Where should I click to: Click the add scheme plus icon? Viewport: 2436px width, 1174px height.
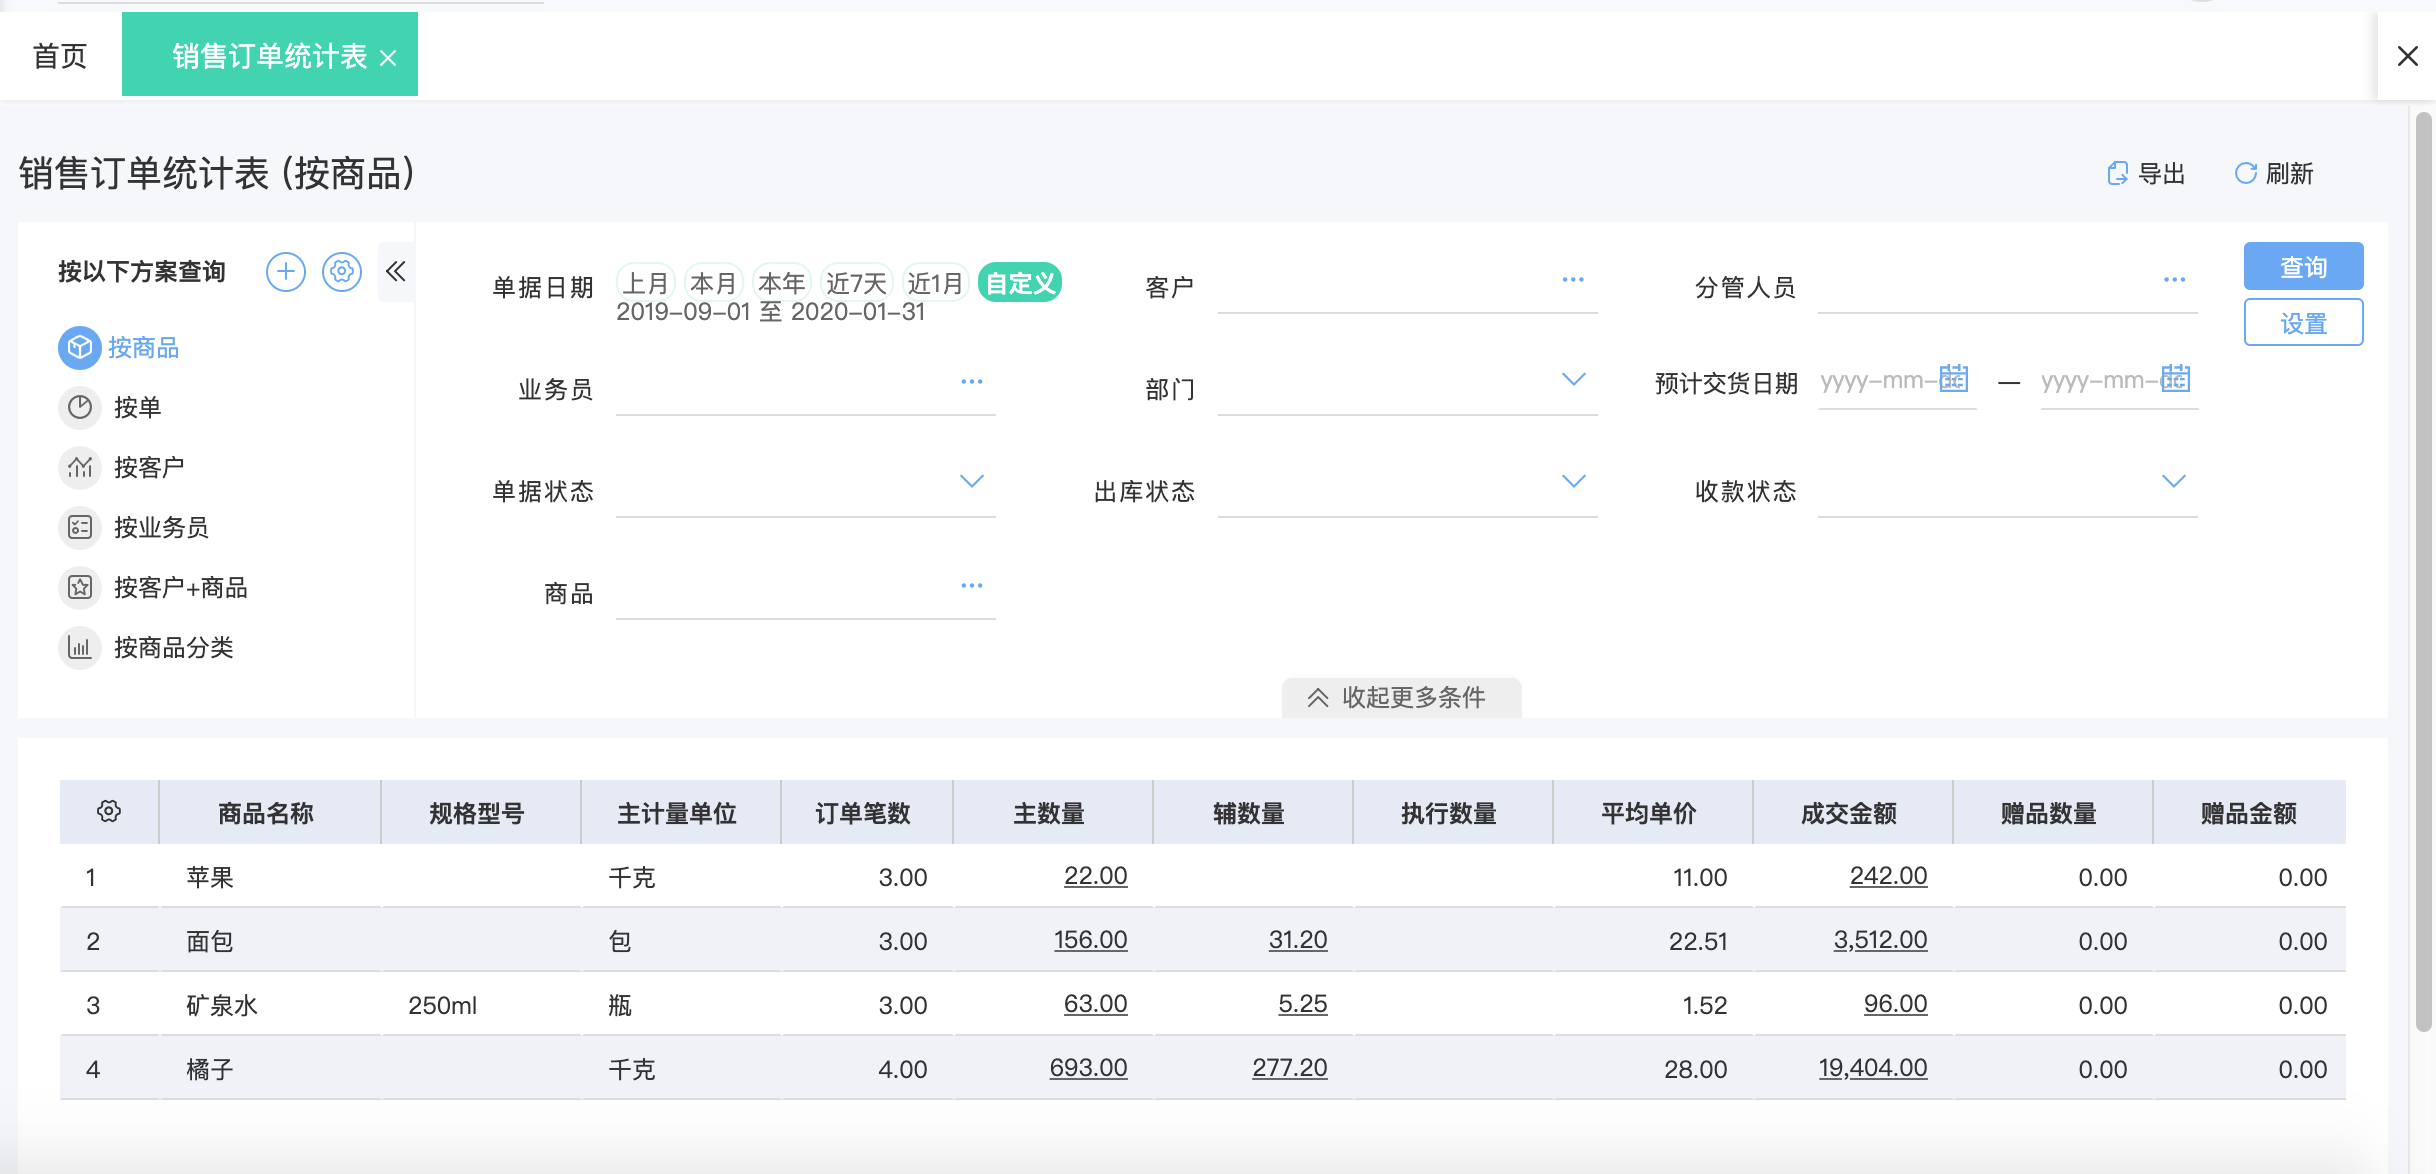tap(286, 272)
